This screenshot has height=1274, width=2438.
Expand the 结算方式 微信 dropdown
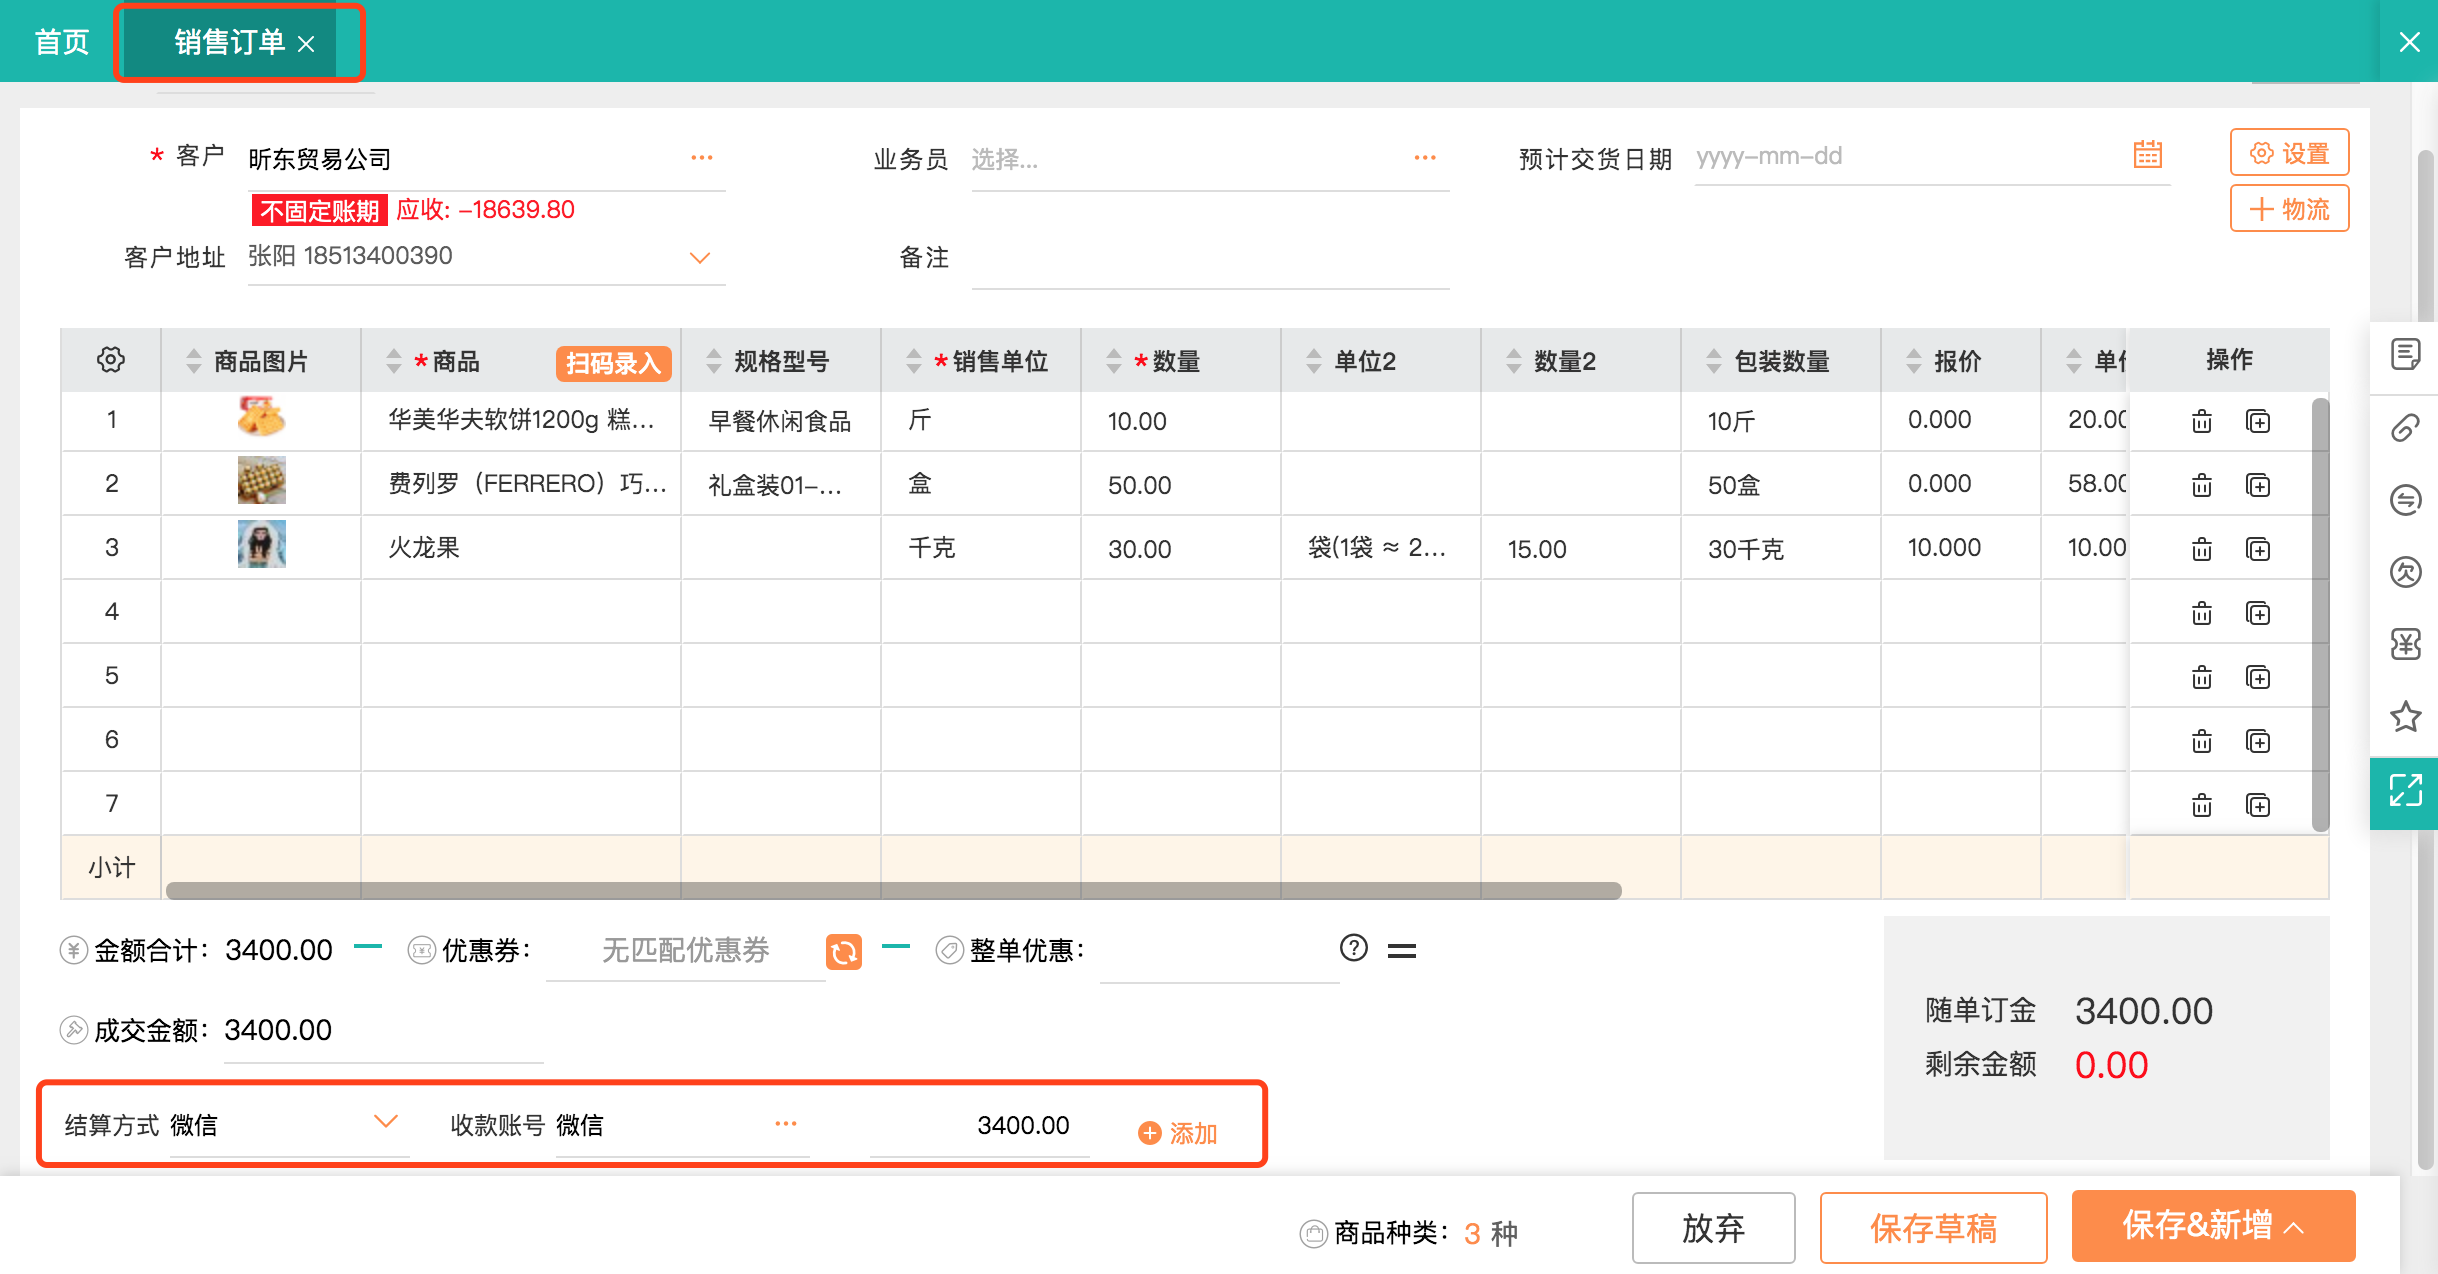(x=384, y=1124)
